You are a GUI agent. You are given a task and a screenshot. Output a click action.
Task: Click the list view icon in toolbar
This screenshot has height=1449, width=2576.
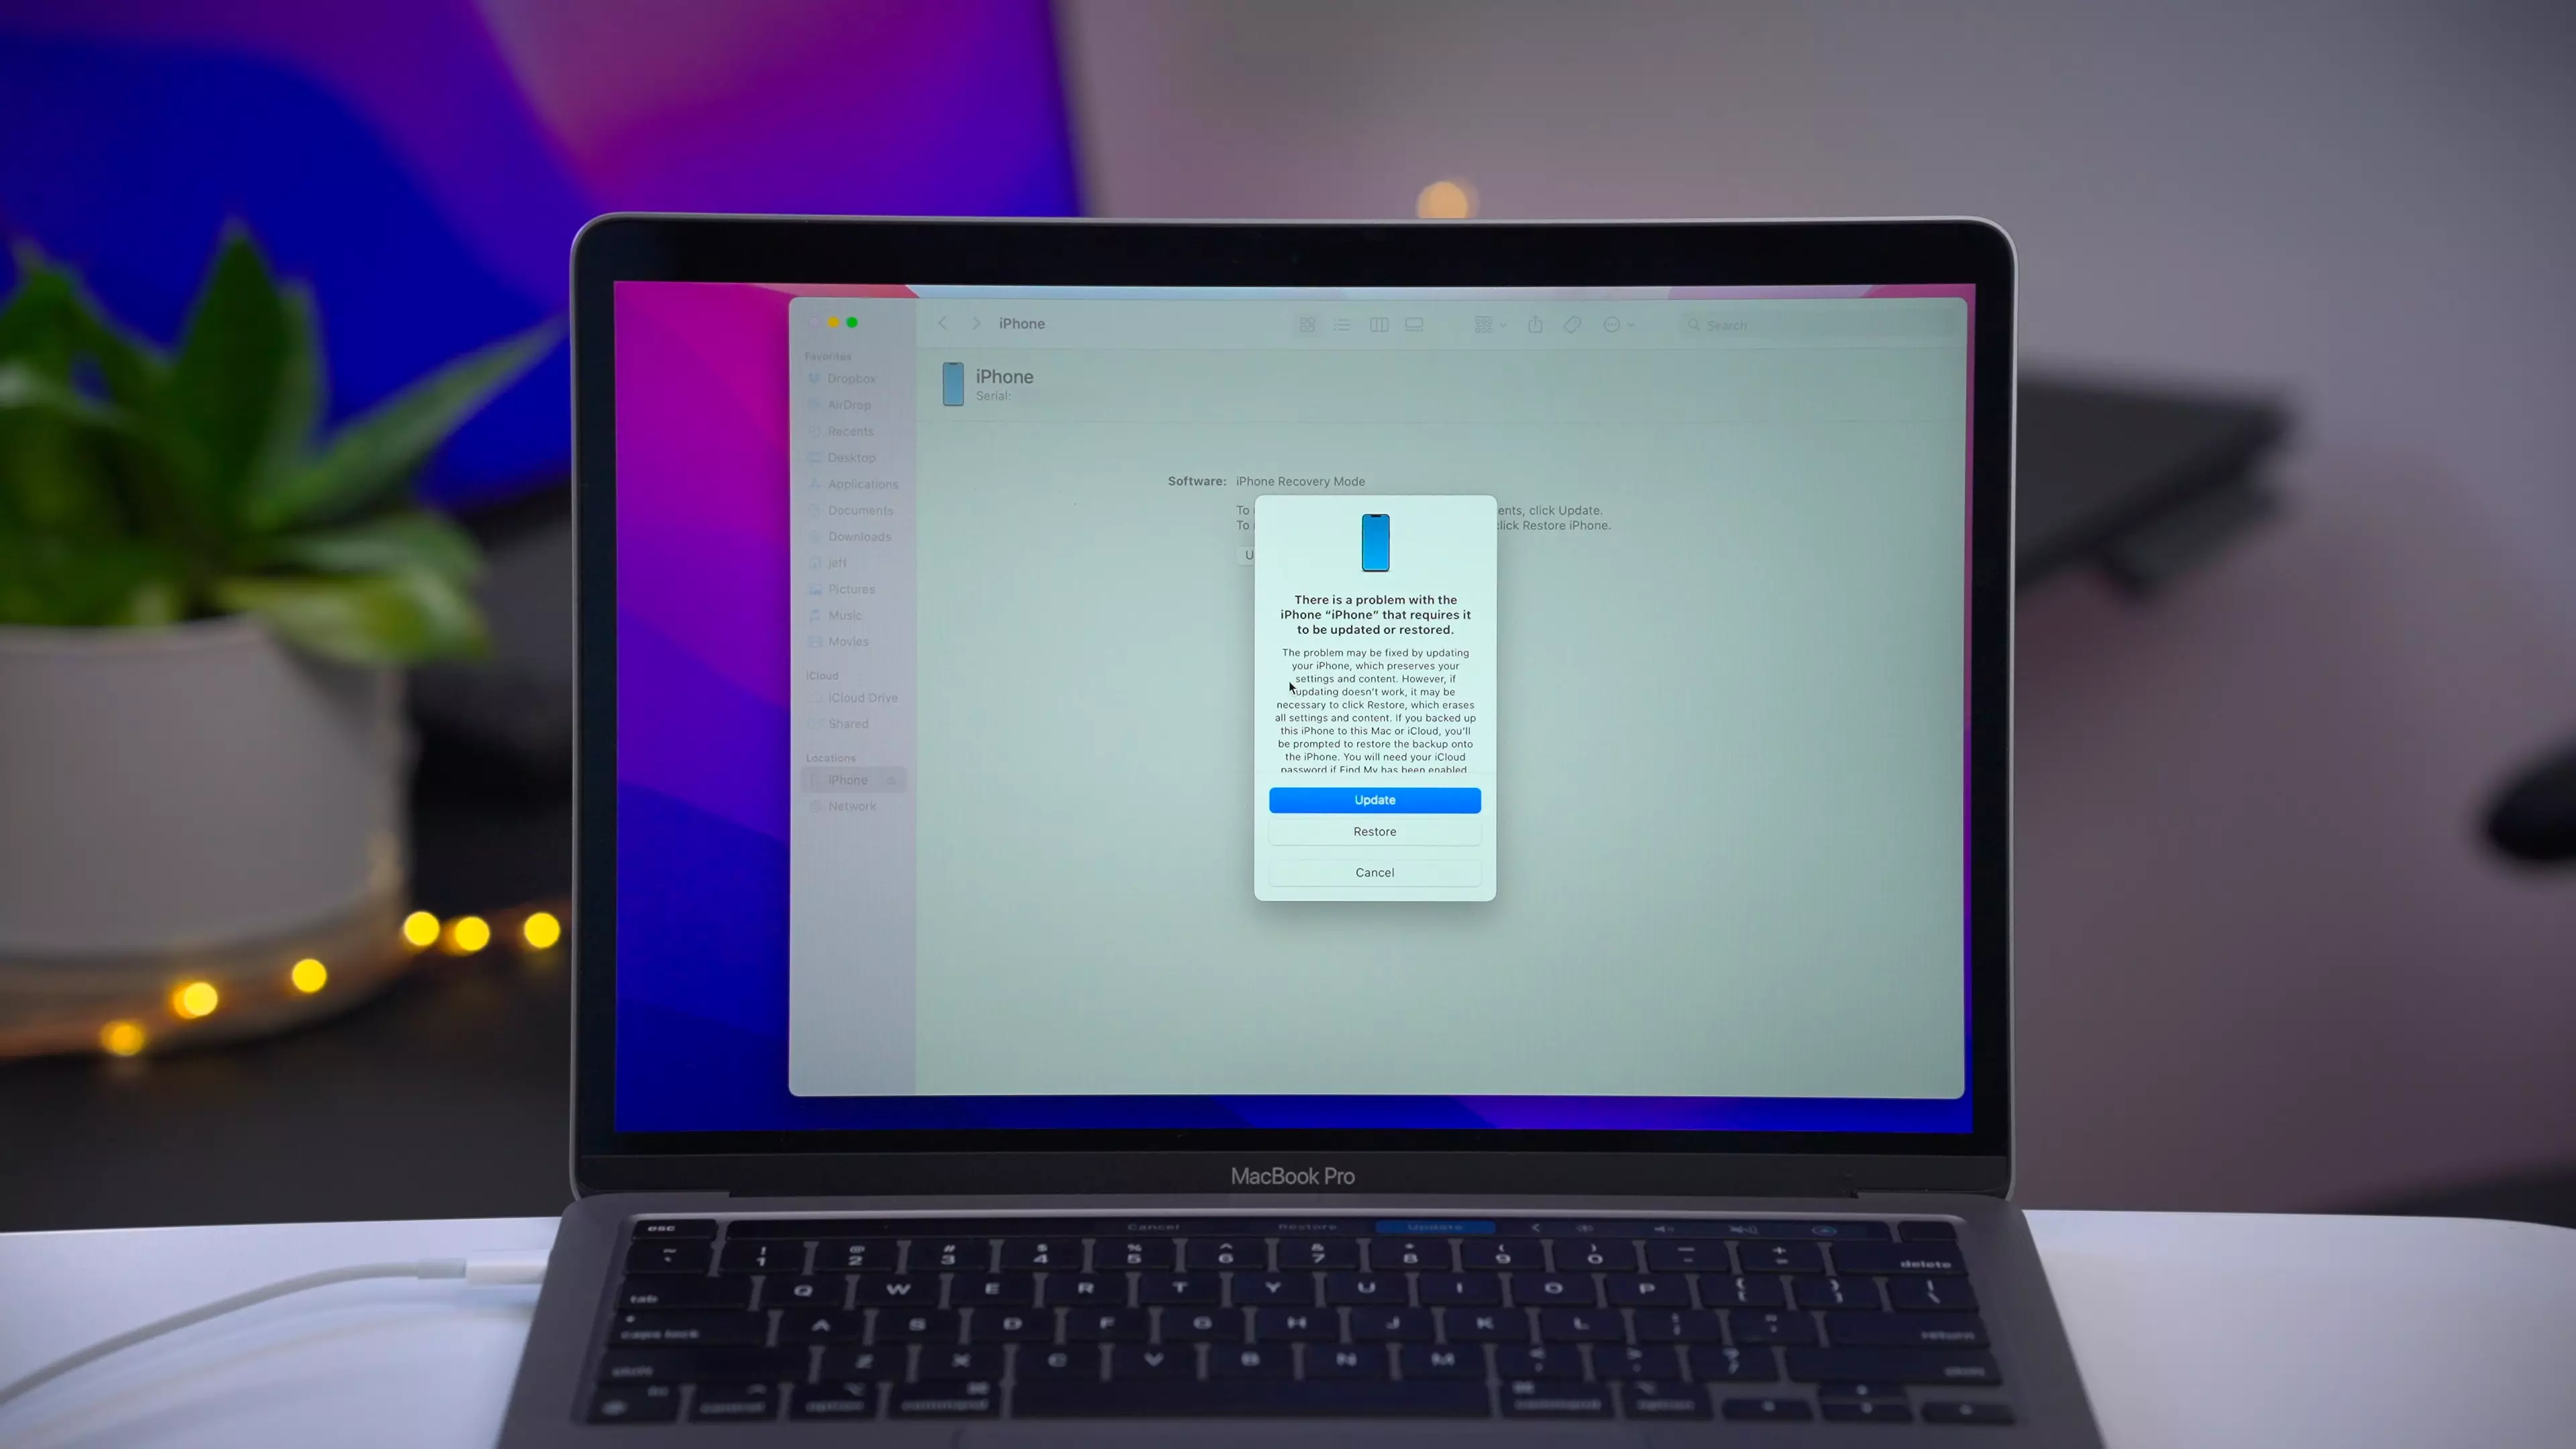1339,324
